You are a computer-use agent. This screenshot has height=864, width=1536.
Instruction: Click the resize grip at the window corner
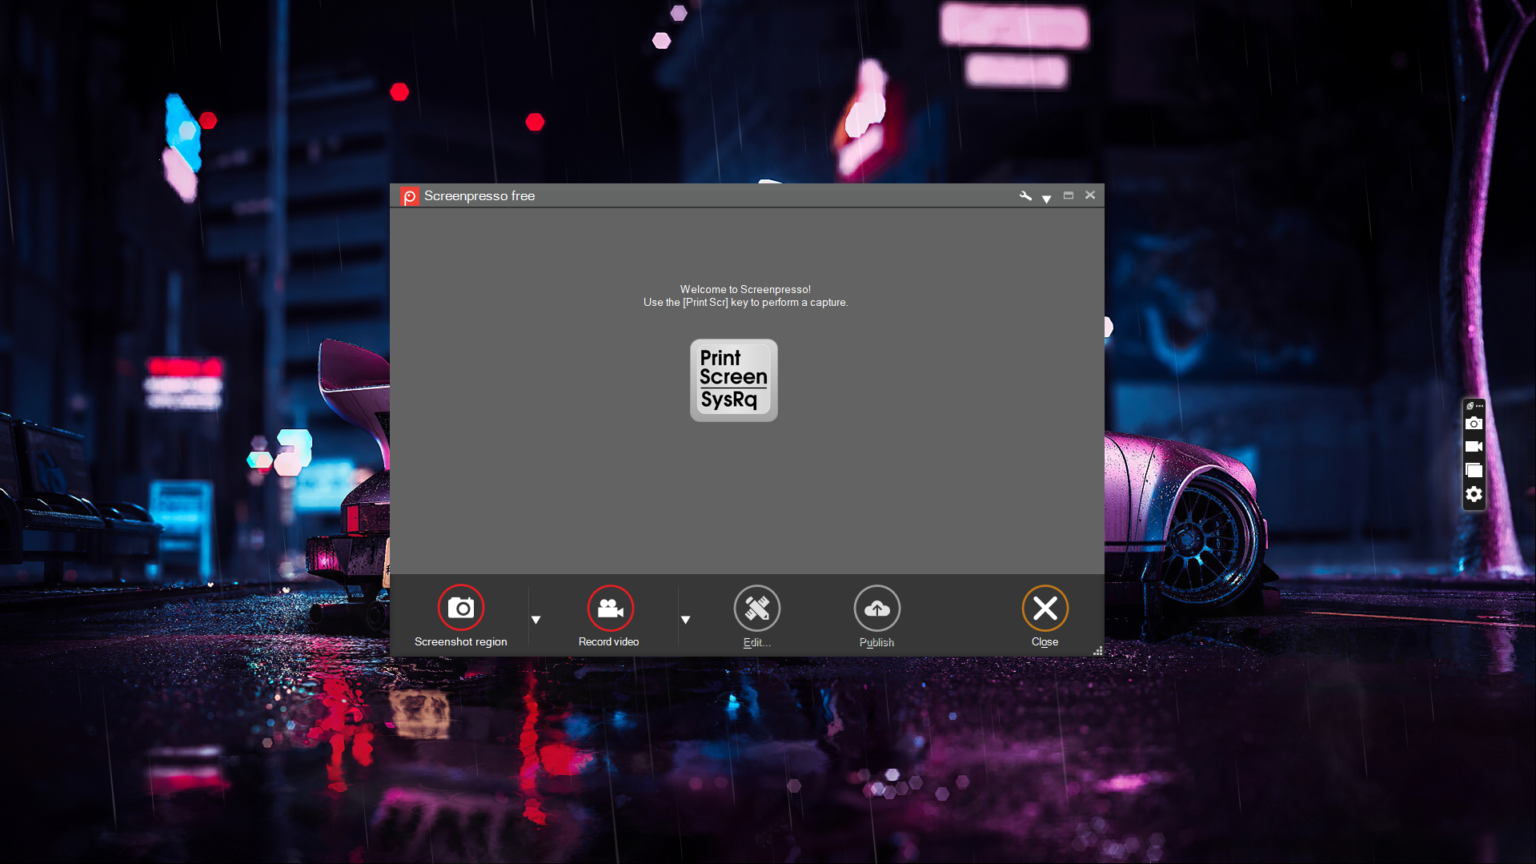pos(1097,650)
